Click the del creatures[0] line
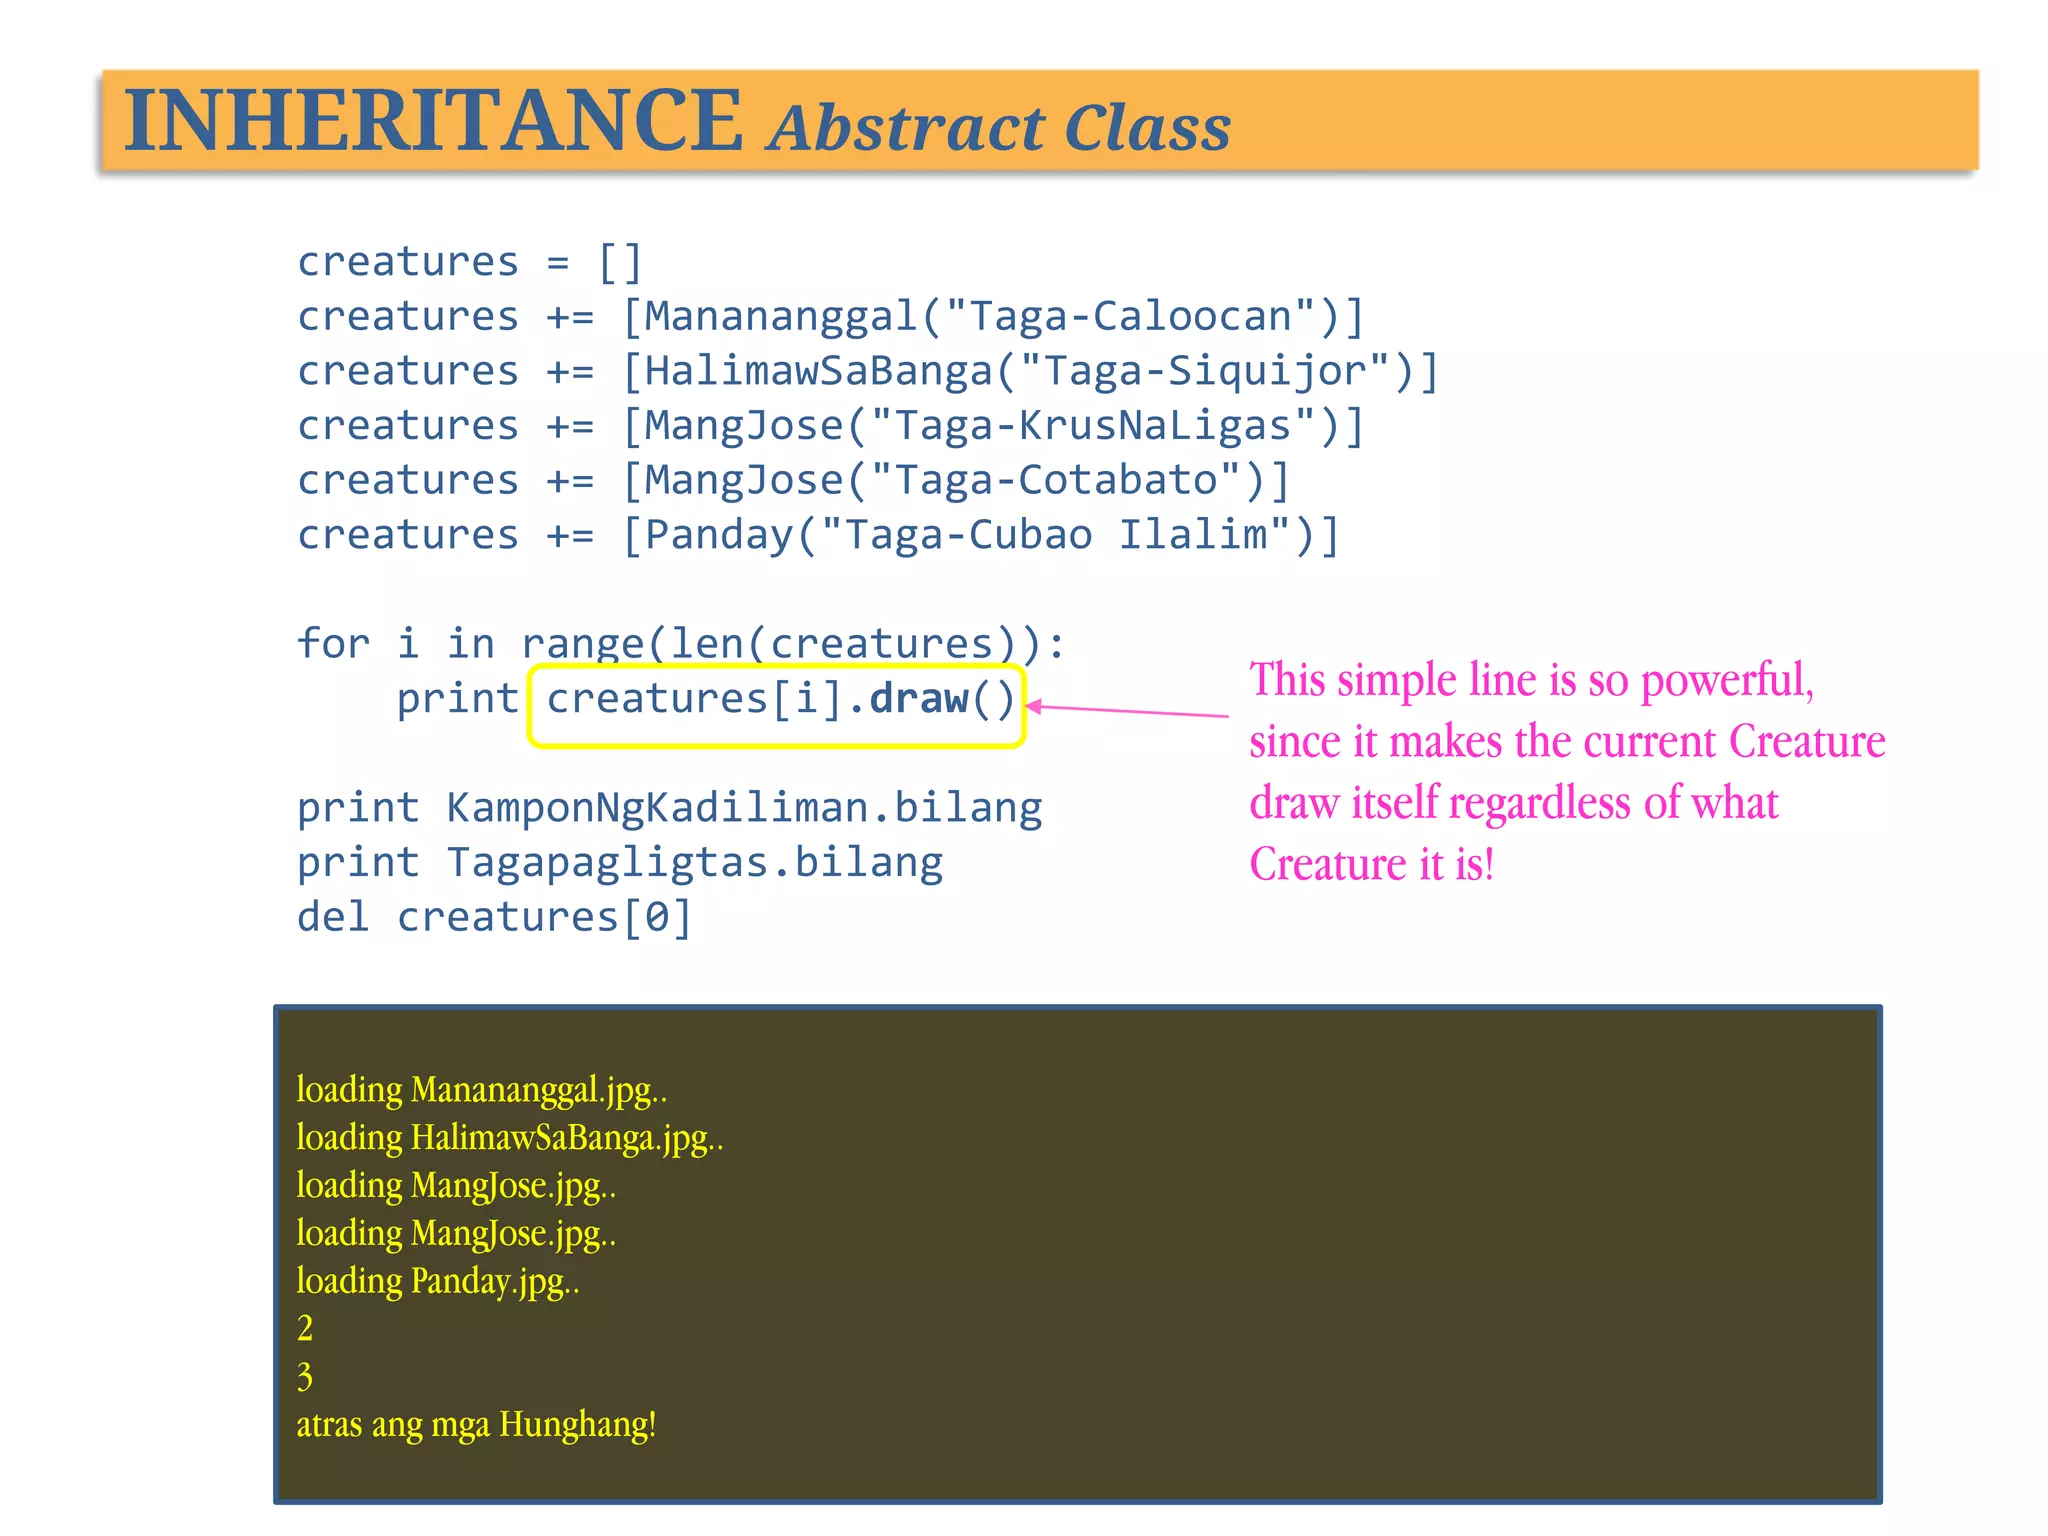Image resolution: width=2048 pixels, height=1536 pixels. [x=494, y=917]
